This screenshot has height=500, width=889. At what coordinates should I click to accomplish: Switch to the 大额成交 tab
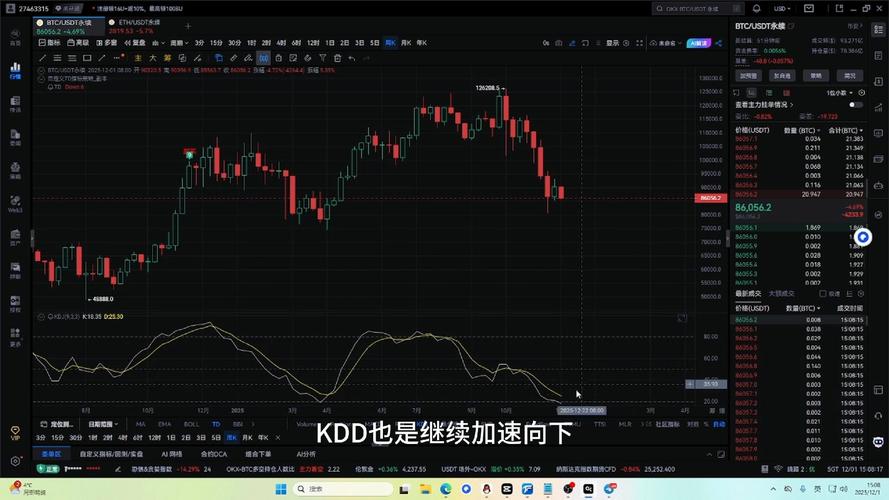pos(781,293)
